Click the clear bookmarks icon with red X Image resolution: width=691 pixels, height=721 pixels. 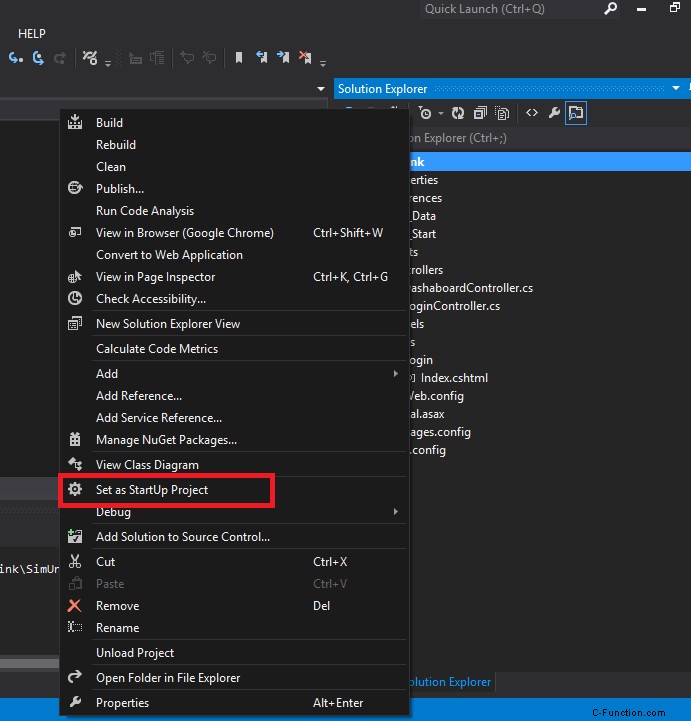pos(305,58)
